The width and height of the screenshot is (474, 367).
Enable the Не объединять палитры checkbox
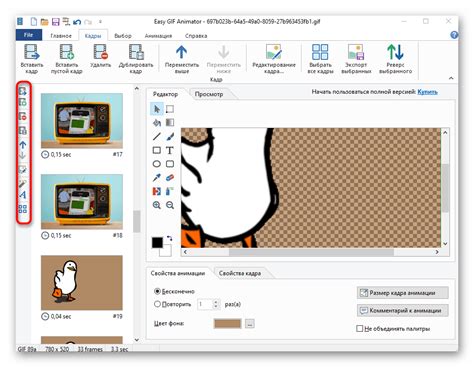pos(360,329)
